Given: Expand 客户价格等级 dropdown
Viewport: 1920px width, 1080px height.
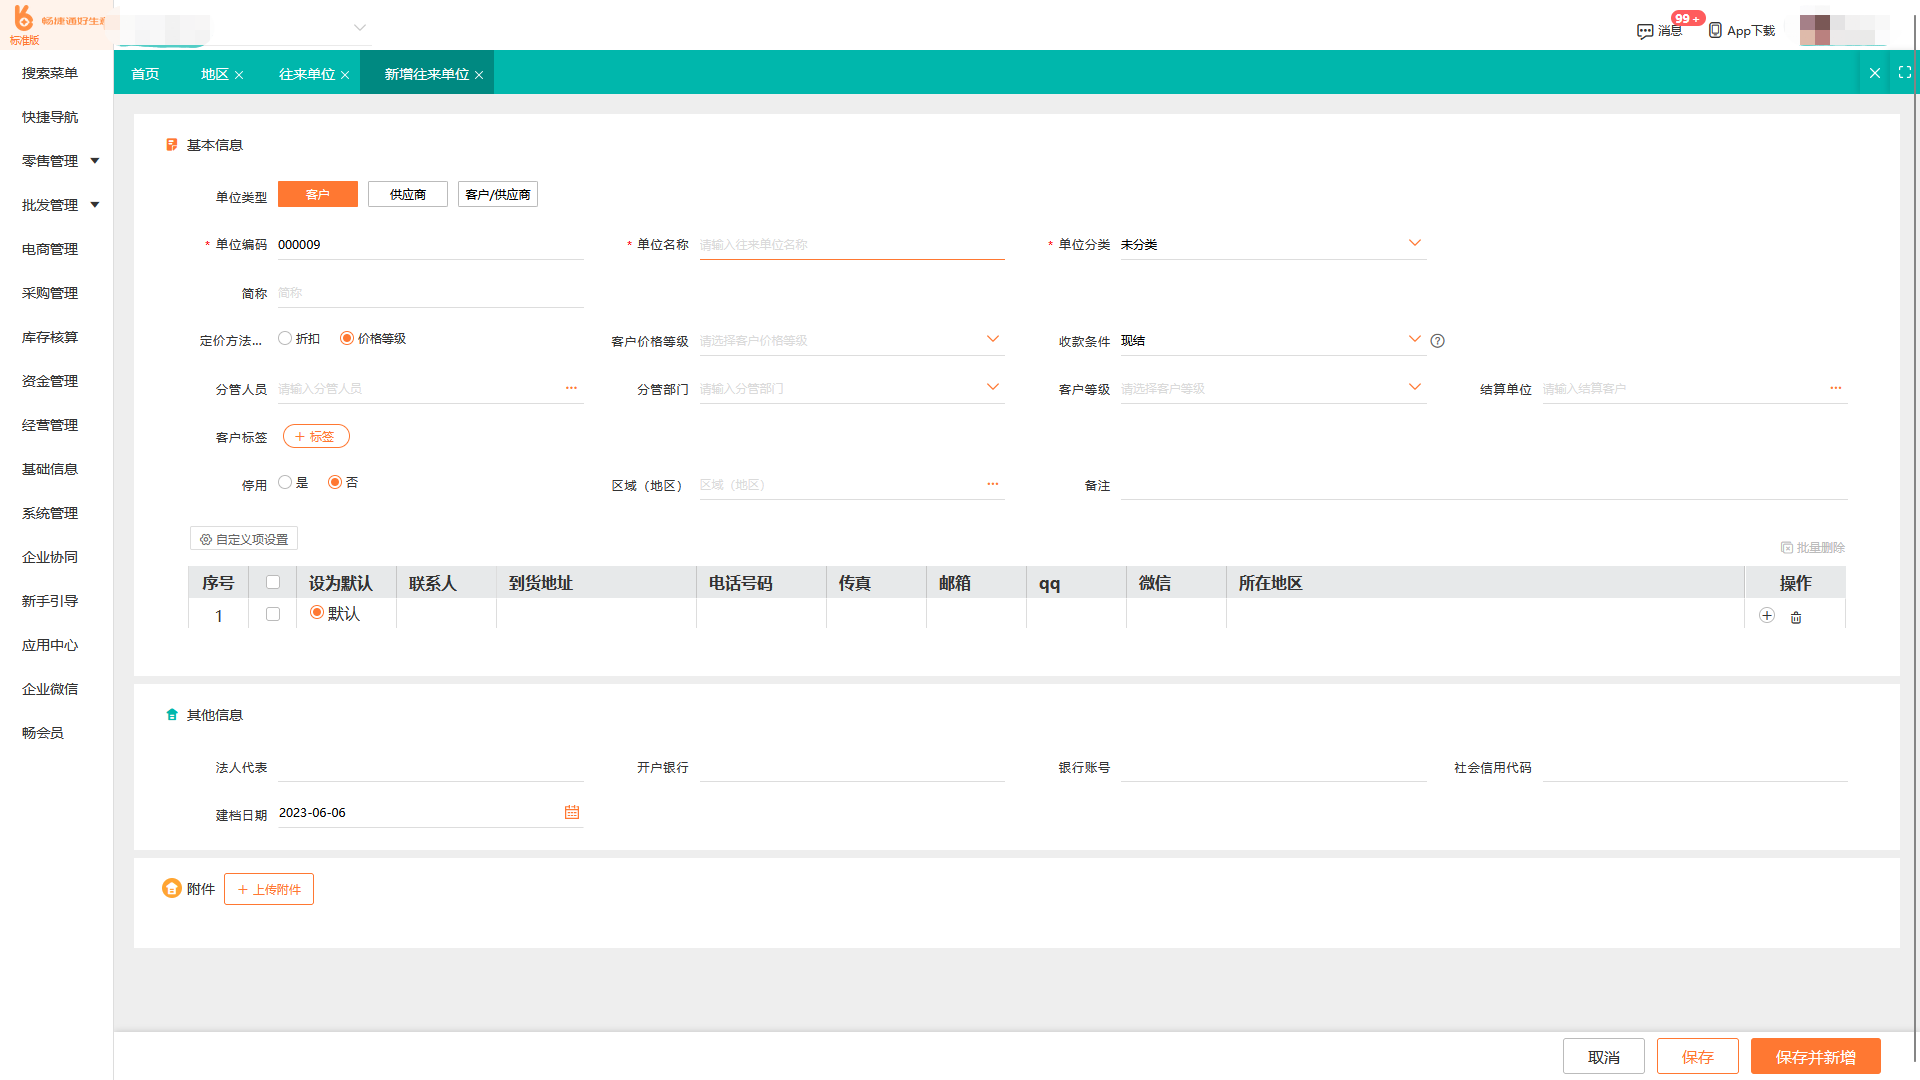Looking at the screenshot, I should [993, 340].
